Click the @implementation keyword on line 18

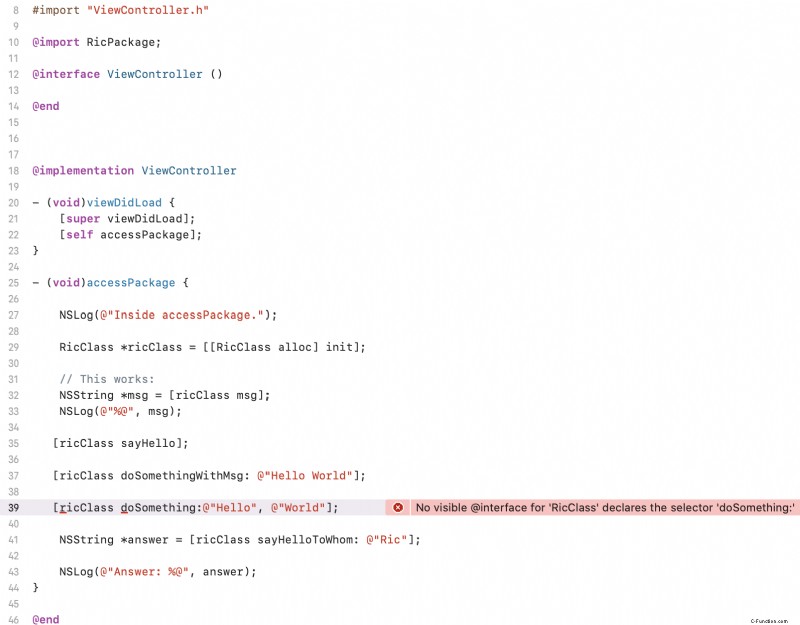tap(83, 171)
